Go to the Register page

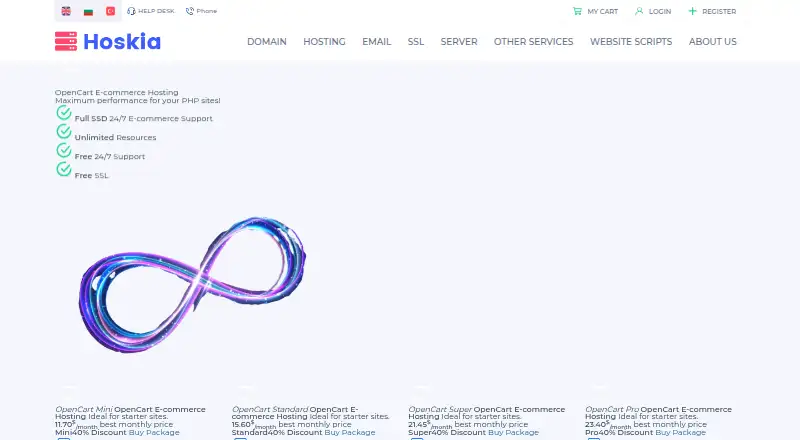[x=719, y=11]
